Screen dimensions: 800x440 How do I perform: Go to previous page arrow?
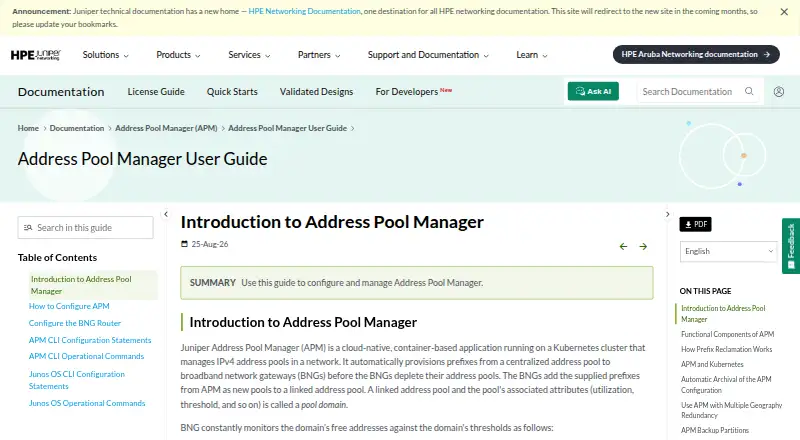(623, 247)
